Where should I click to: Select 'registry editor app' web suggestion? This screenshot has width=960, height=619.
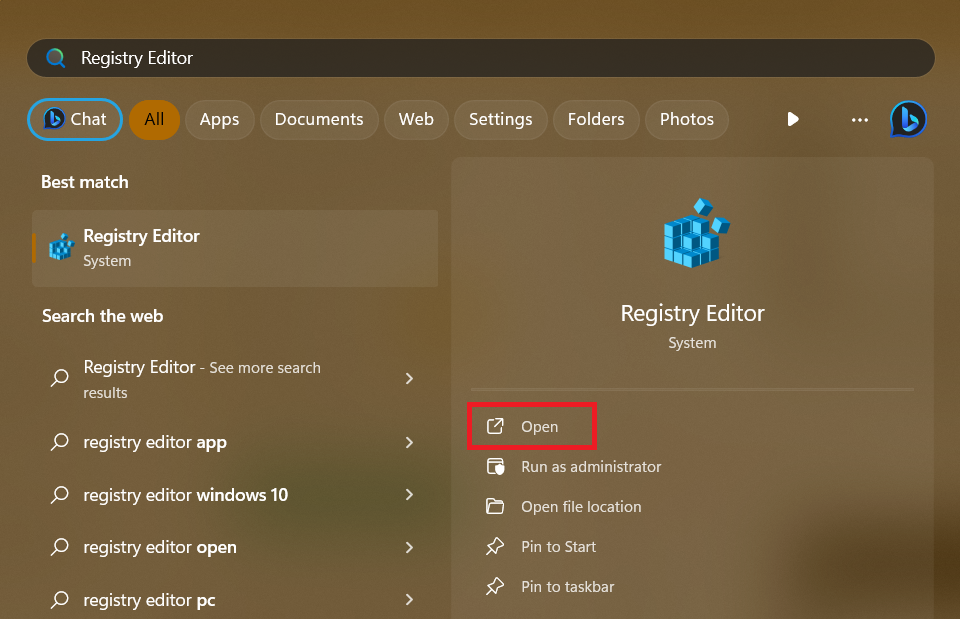[235, 442]
